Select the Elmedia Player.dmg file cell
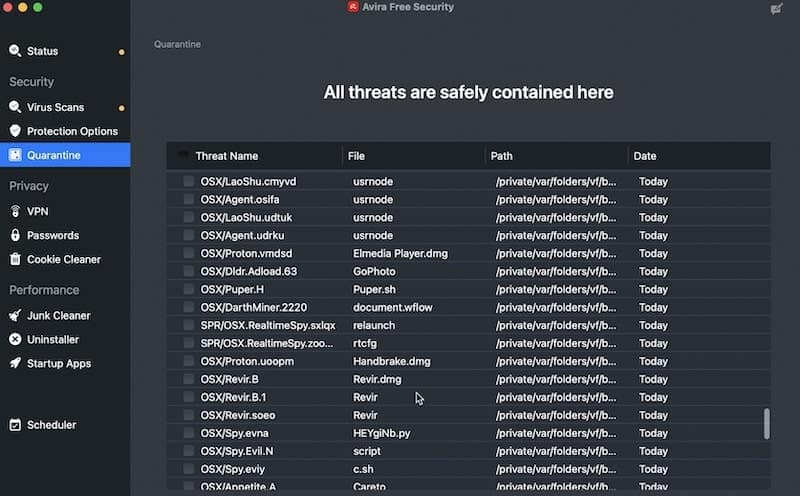The height and width of the screenshot is (496, 800). click(x=401, y=254)
